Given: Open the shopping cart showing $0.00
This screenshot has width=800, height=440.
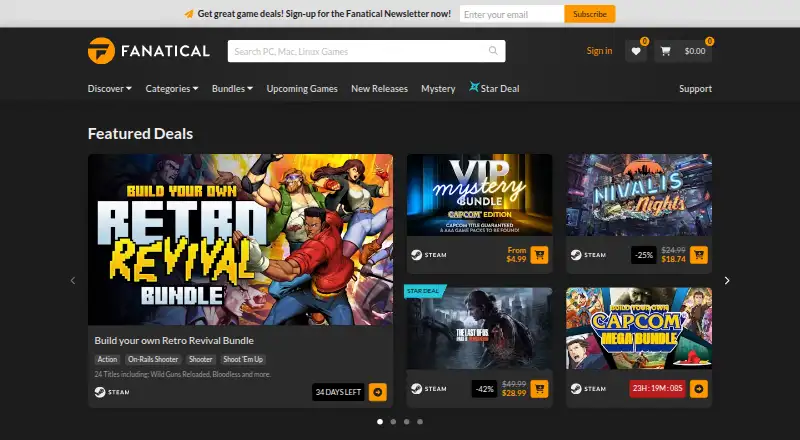Looking at the screenshot, I should (x=683, y=51).
